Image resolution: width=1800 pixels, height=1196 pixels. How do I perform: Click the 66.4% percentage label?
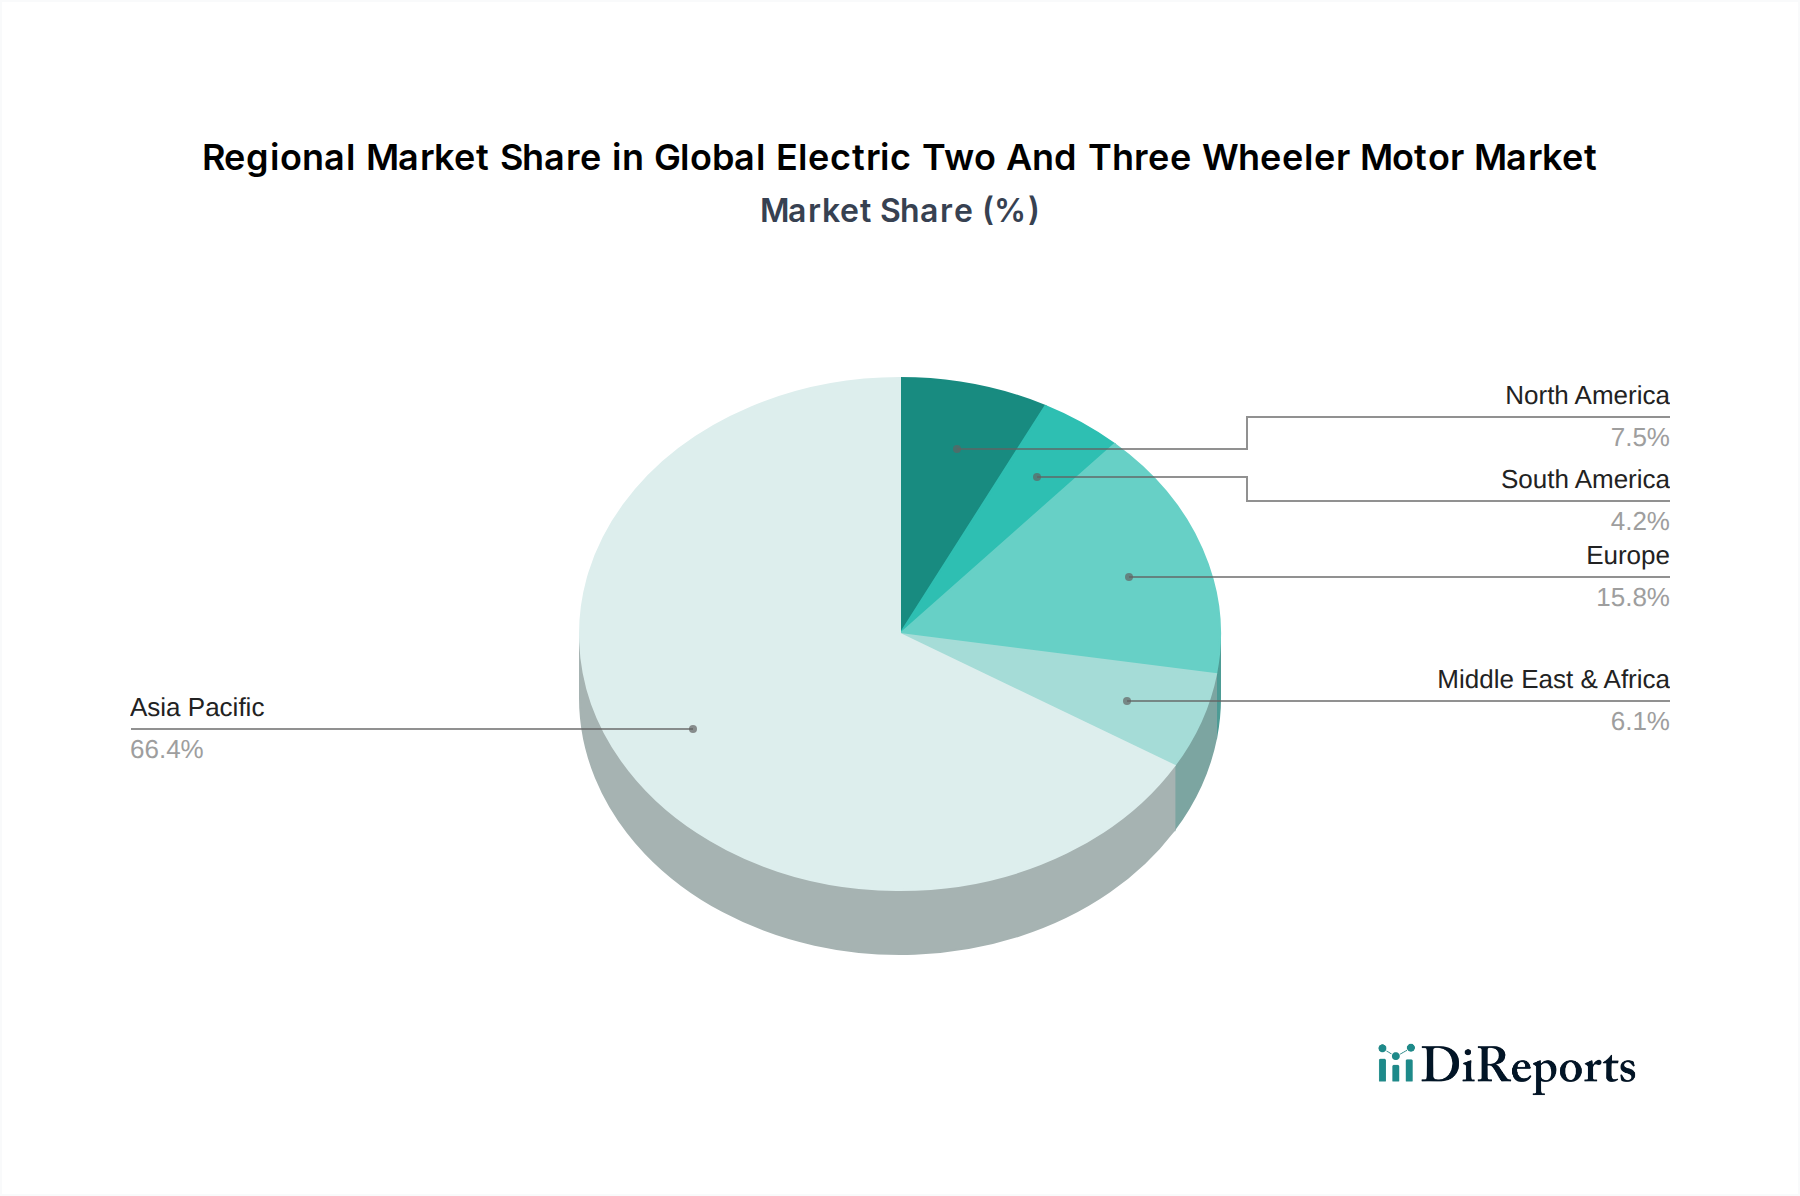point(166,749)
